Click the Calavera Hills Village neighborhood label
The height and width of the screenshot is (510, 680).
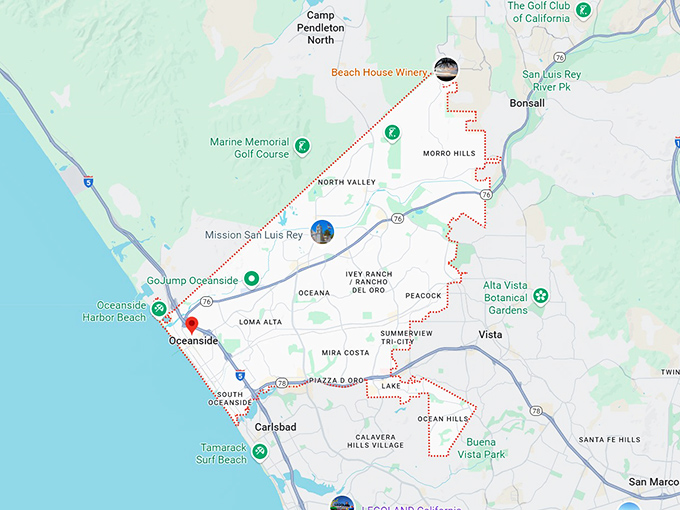pos(375,438)
